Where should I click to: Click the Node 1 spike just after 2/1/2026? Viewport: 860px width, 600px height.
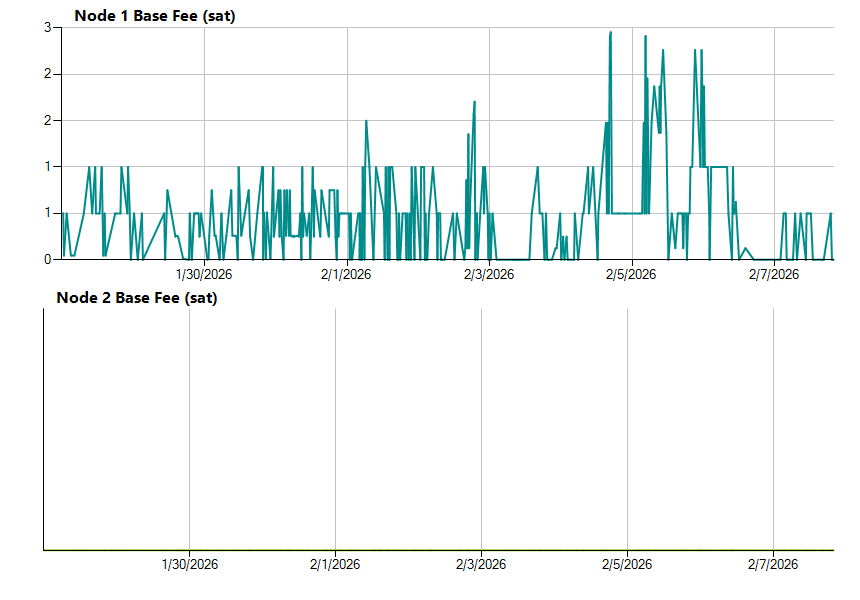coord(366,121)
